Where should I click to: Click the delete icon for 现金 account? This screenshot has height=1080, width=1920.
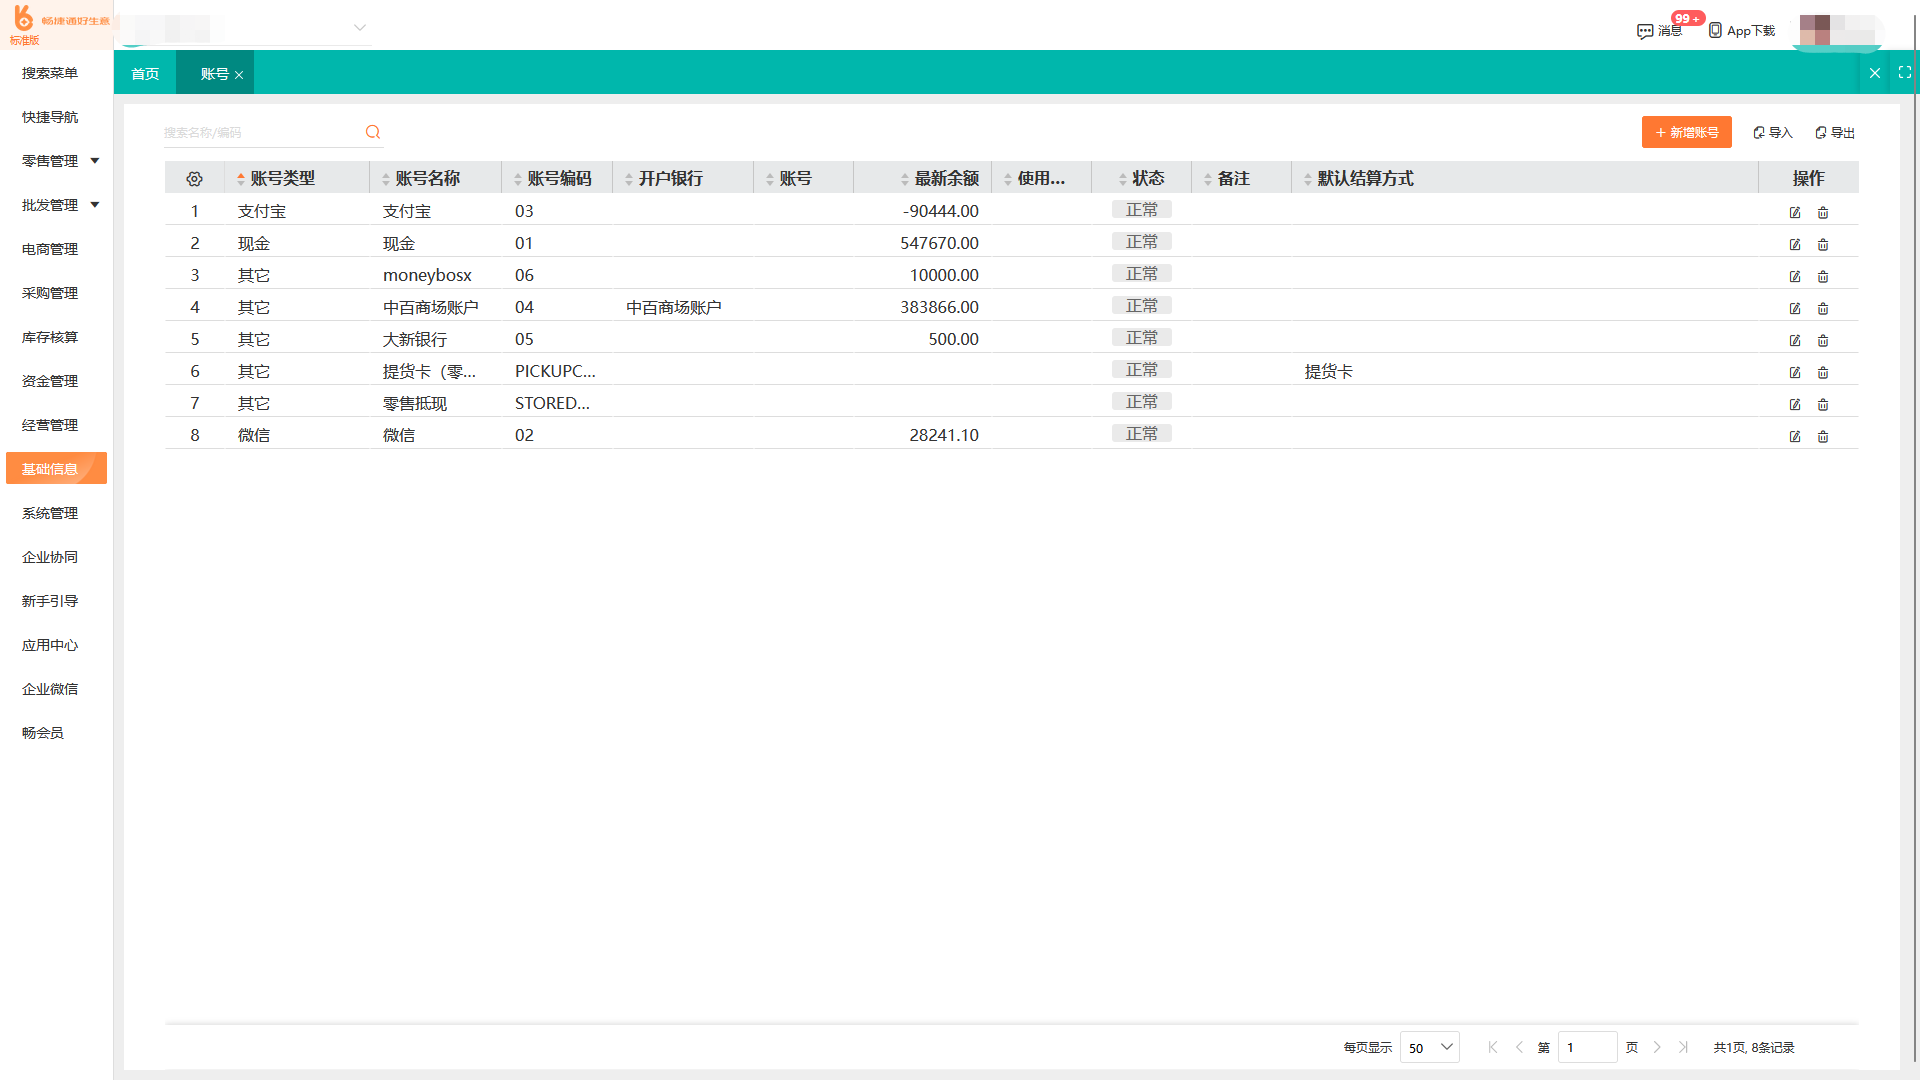point(1824,243)
